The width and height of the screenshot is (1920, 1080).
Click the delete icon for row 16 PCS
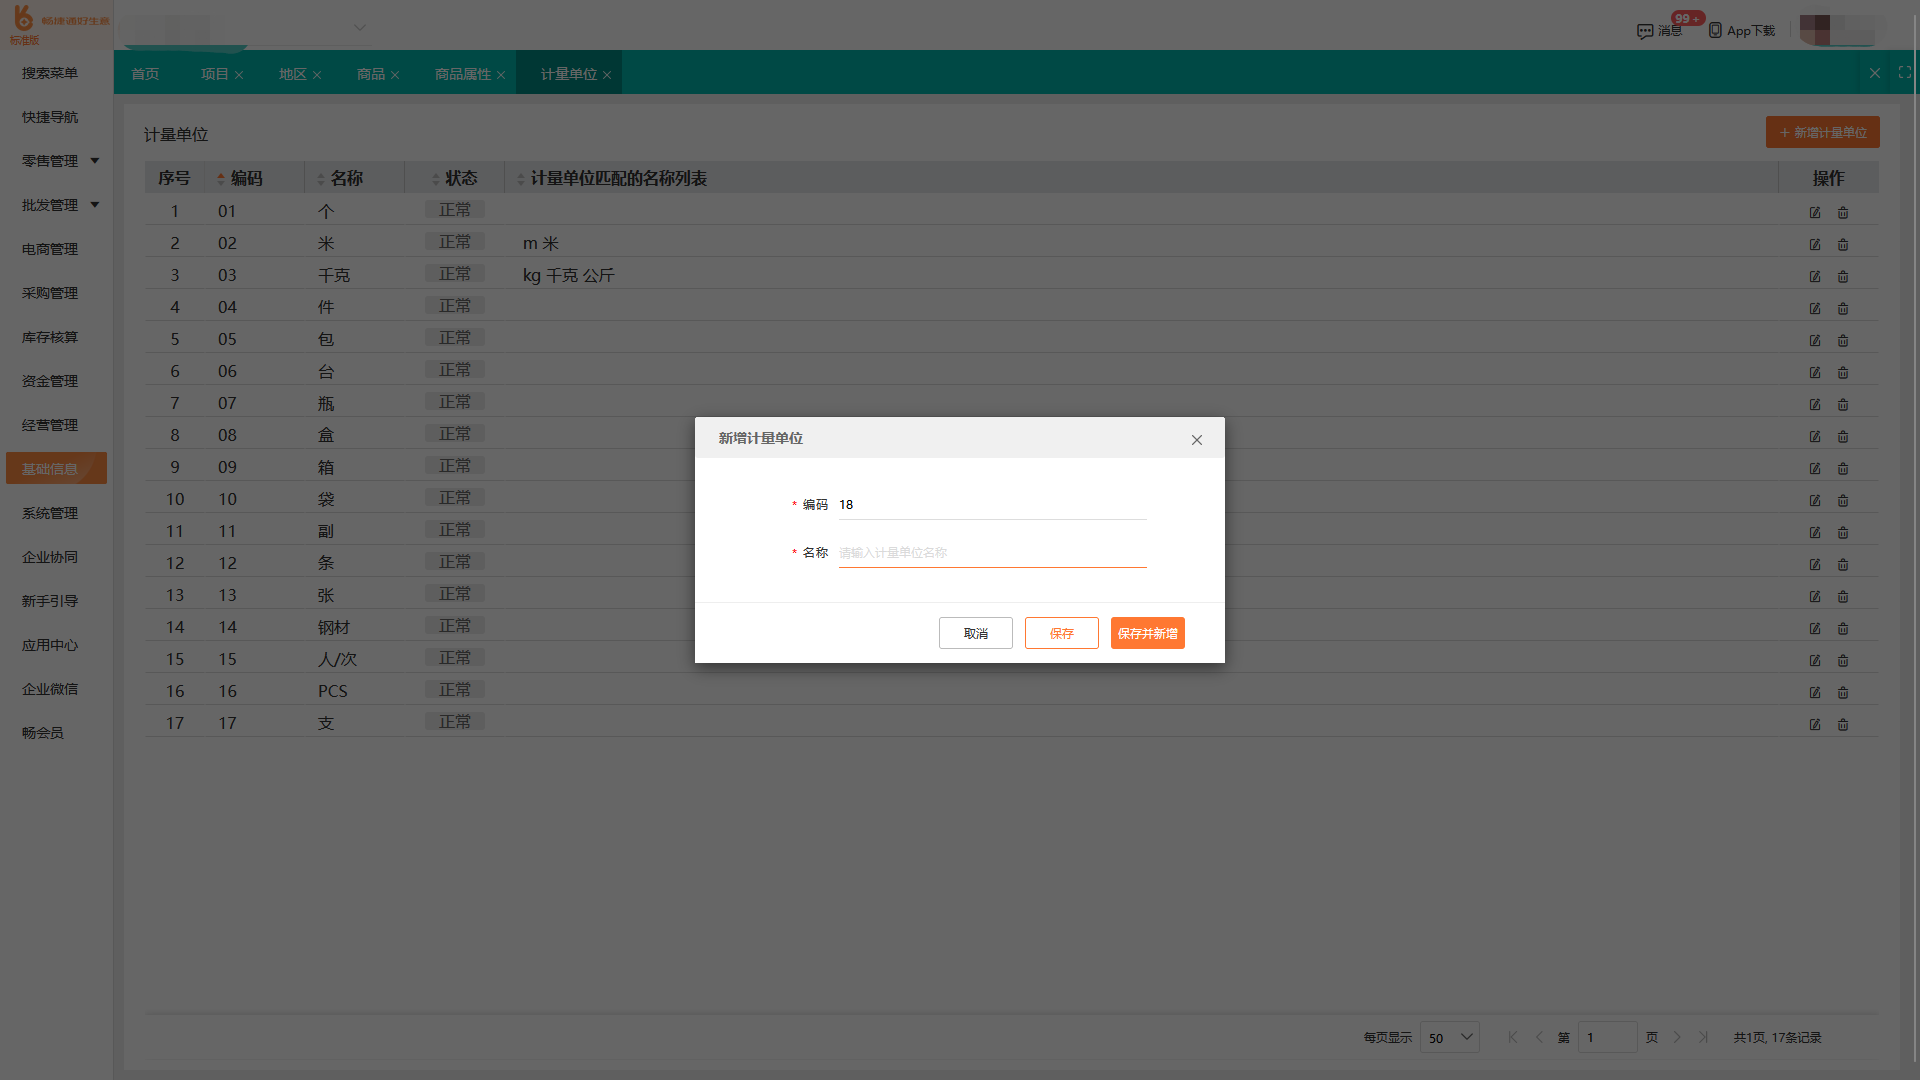click(1844, 691)
